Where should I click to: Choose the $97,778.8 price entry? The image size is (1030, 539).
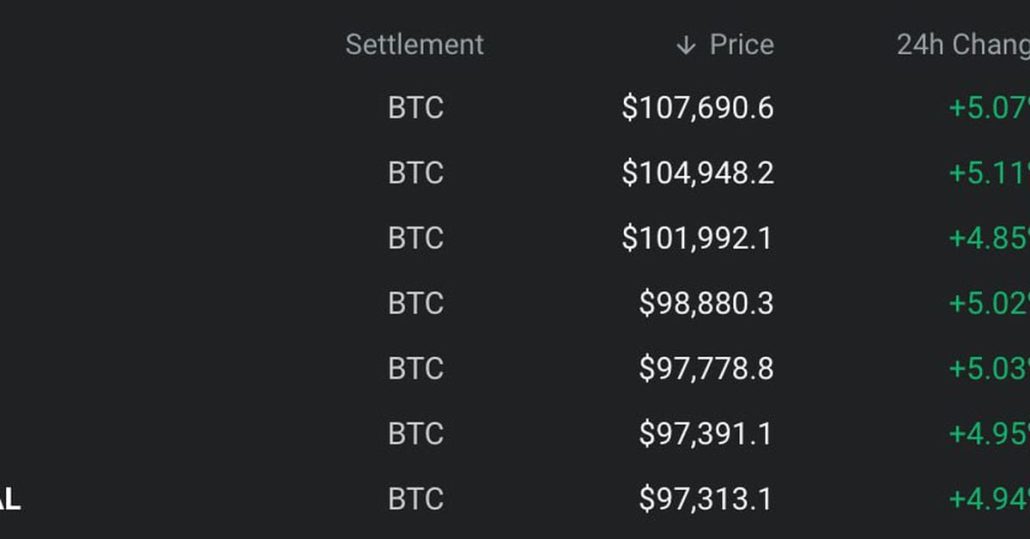706,369
